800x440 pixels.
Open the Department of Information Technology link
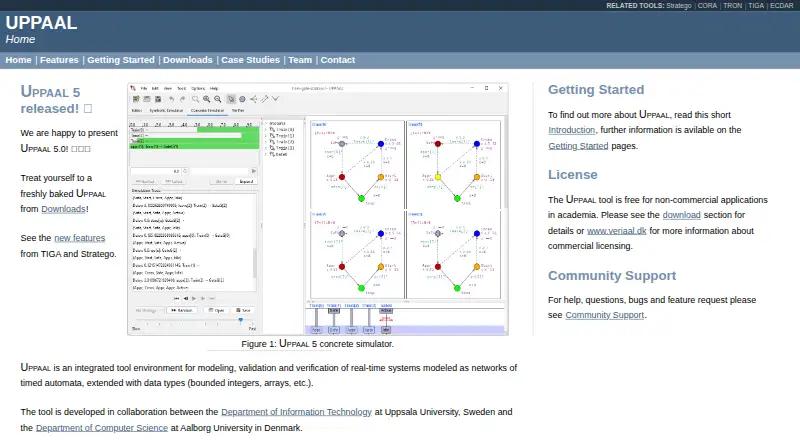(296, 412)
